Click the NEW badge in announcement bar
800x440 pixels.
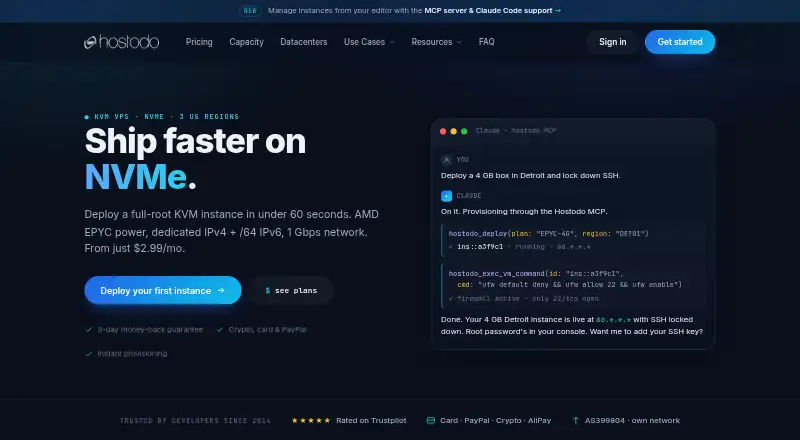(x=250, y=10)
